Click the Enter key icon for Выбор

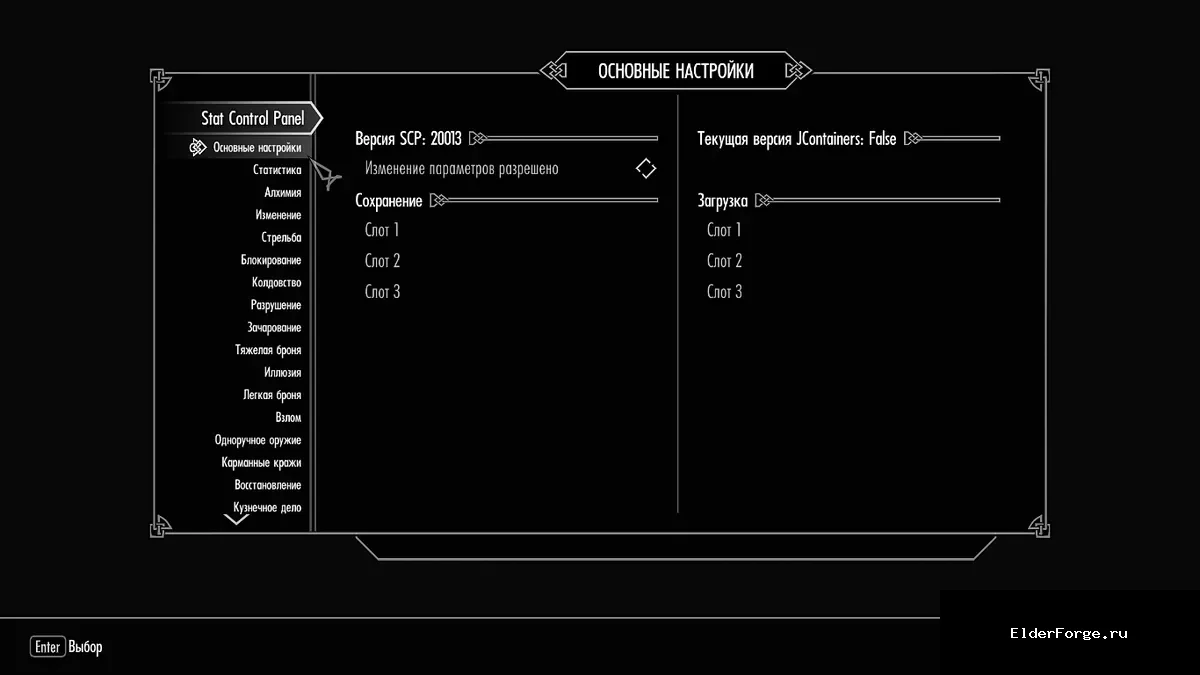(x=47, y=647)
